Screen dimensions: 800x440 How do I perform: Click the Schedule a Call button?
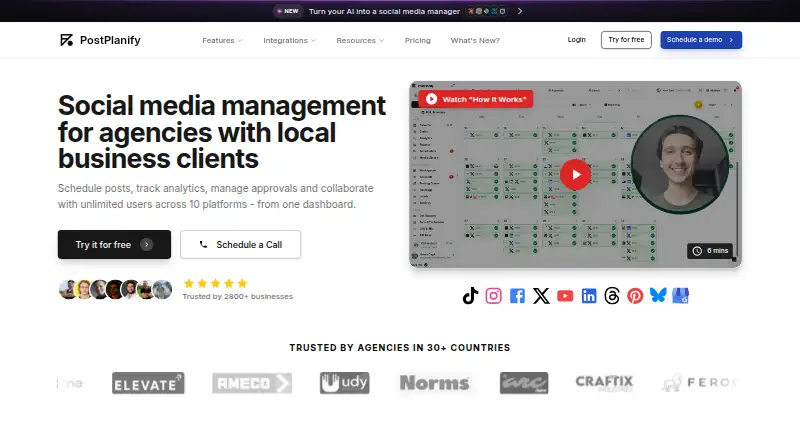(x=240, y=245)
